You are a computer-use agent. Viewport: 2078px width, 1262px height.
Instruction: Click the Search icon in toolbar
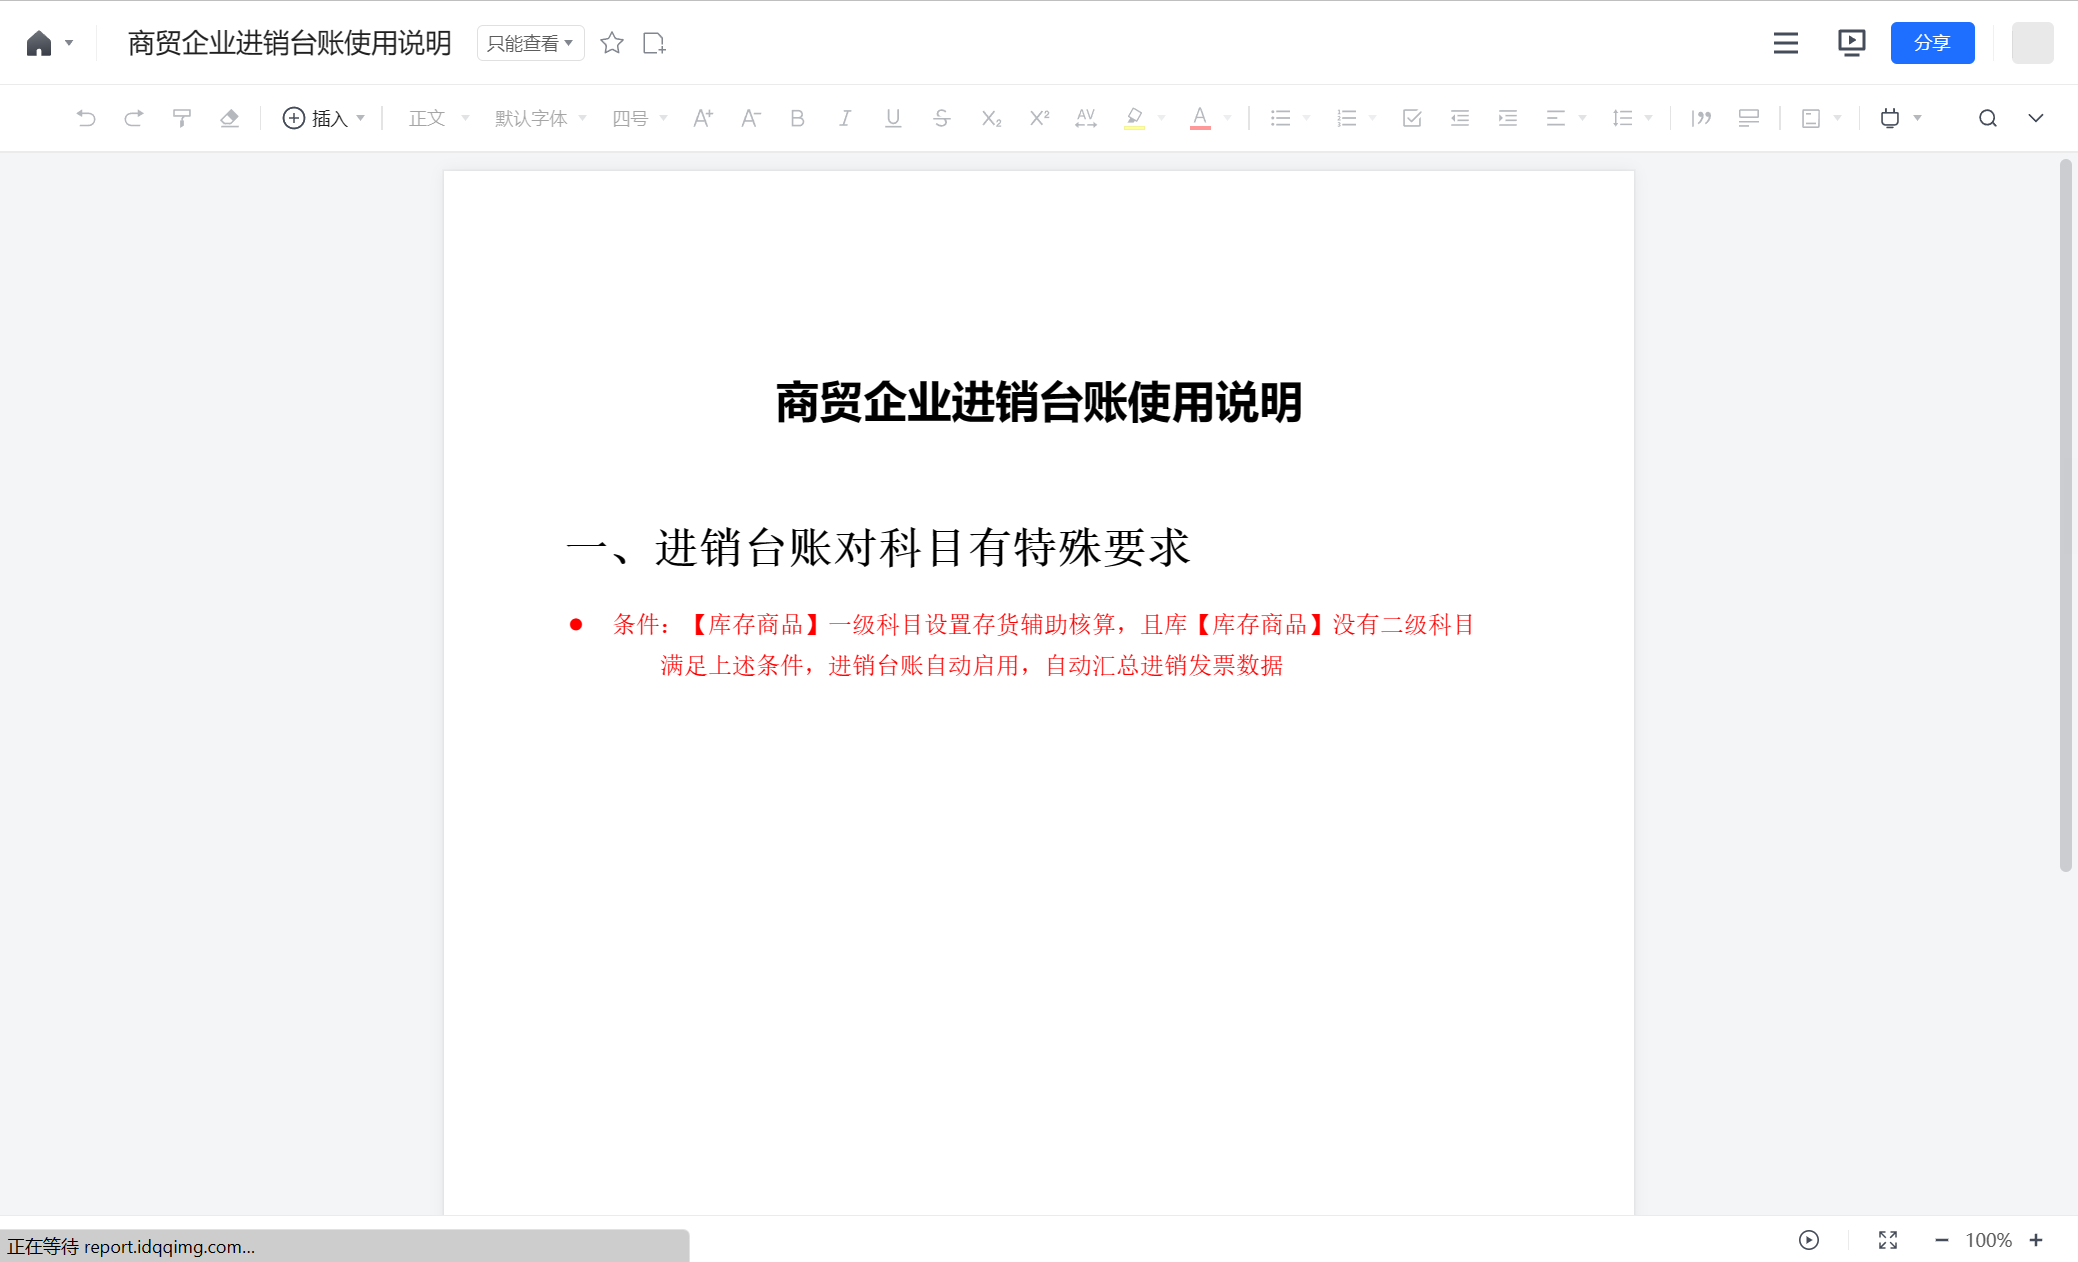[x=1987, y=117]
